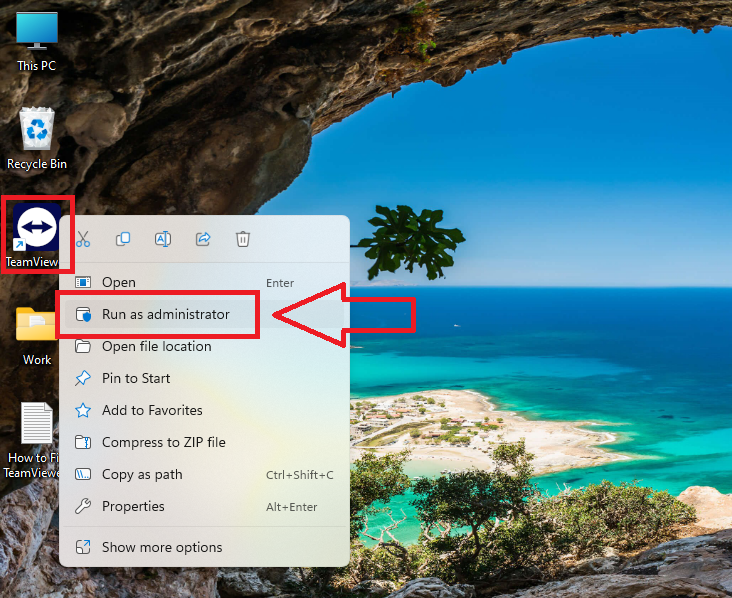Choose Run as administrator

coord(204,314)
